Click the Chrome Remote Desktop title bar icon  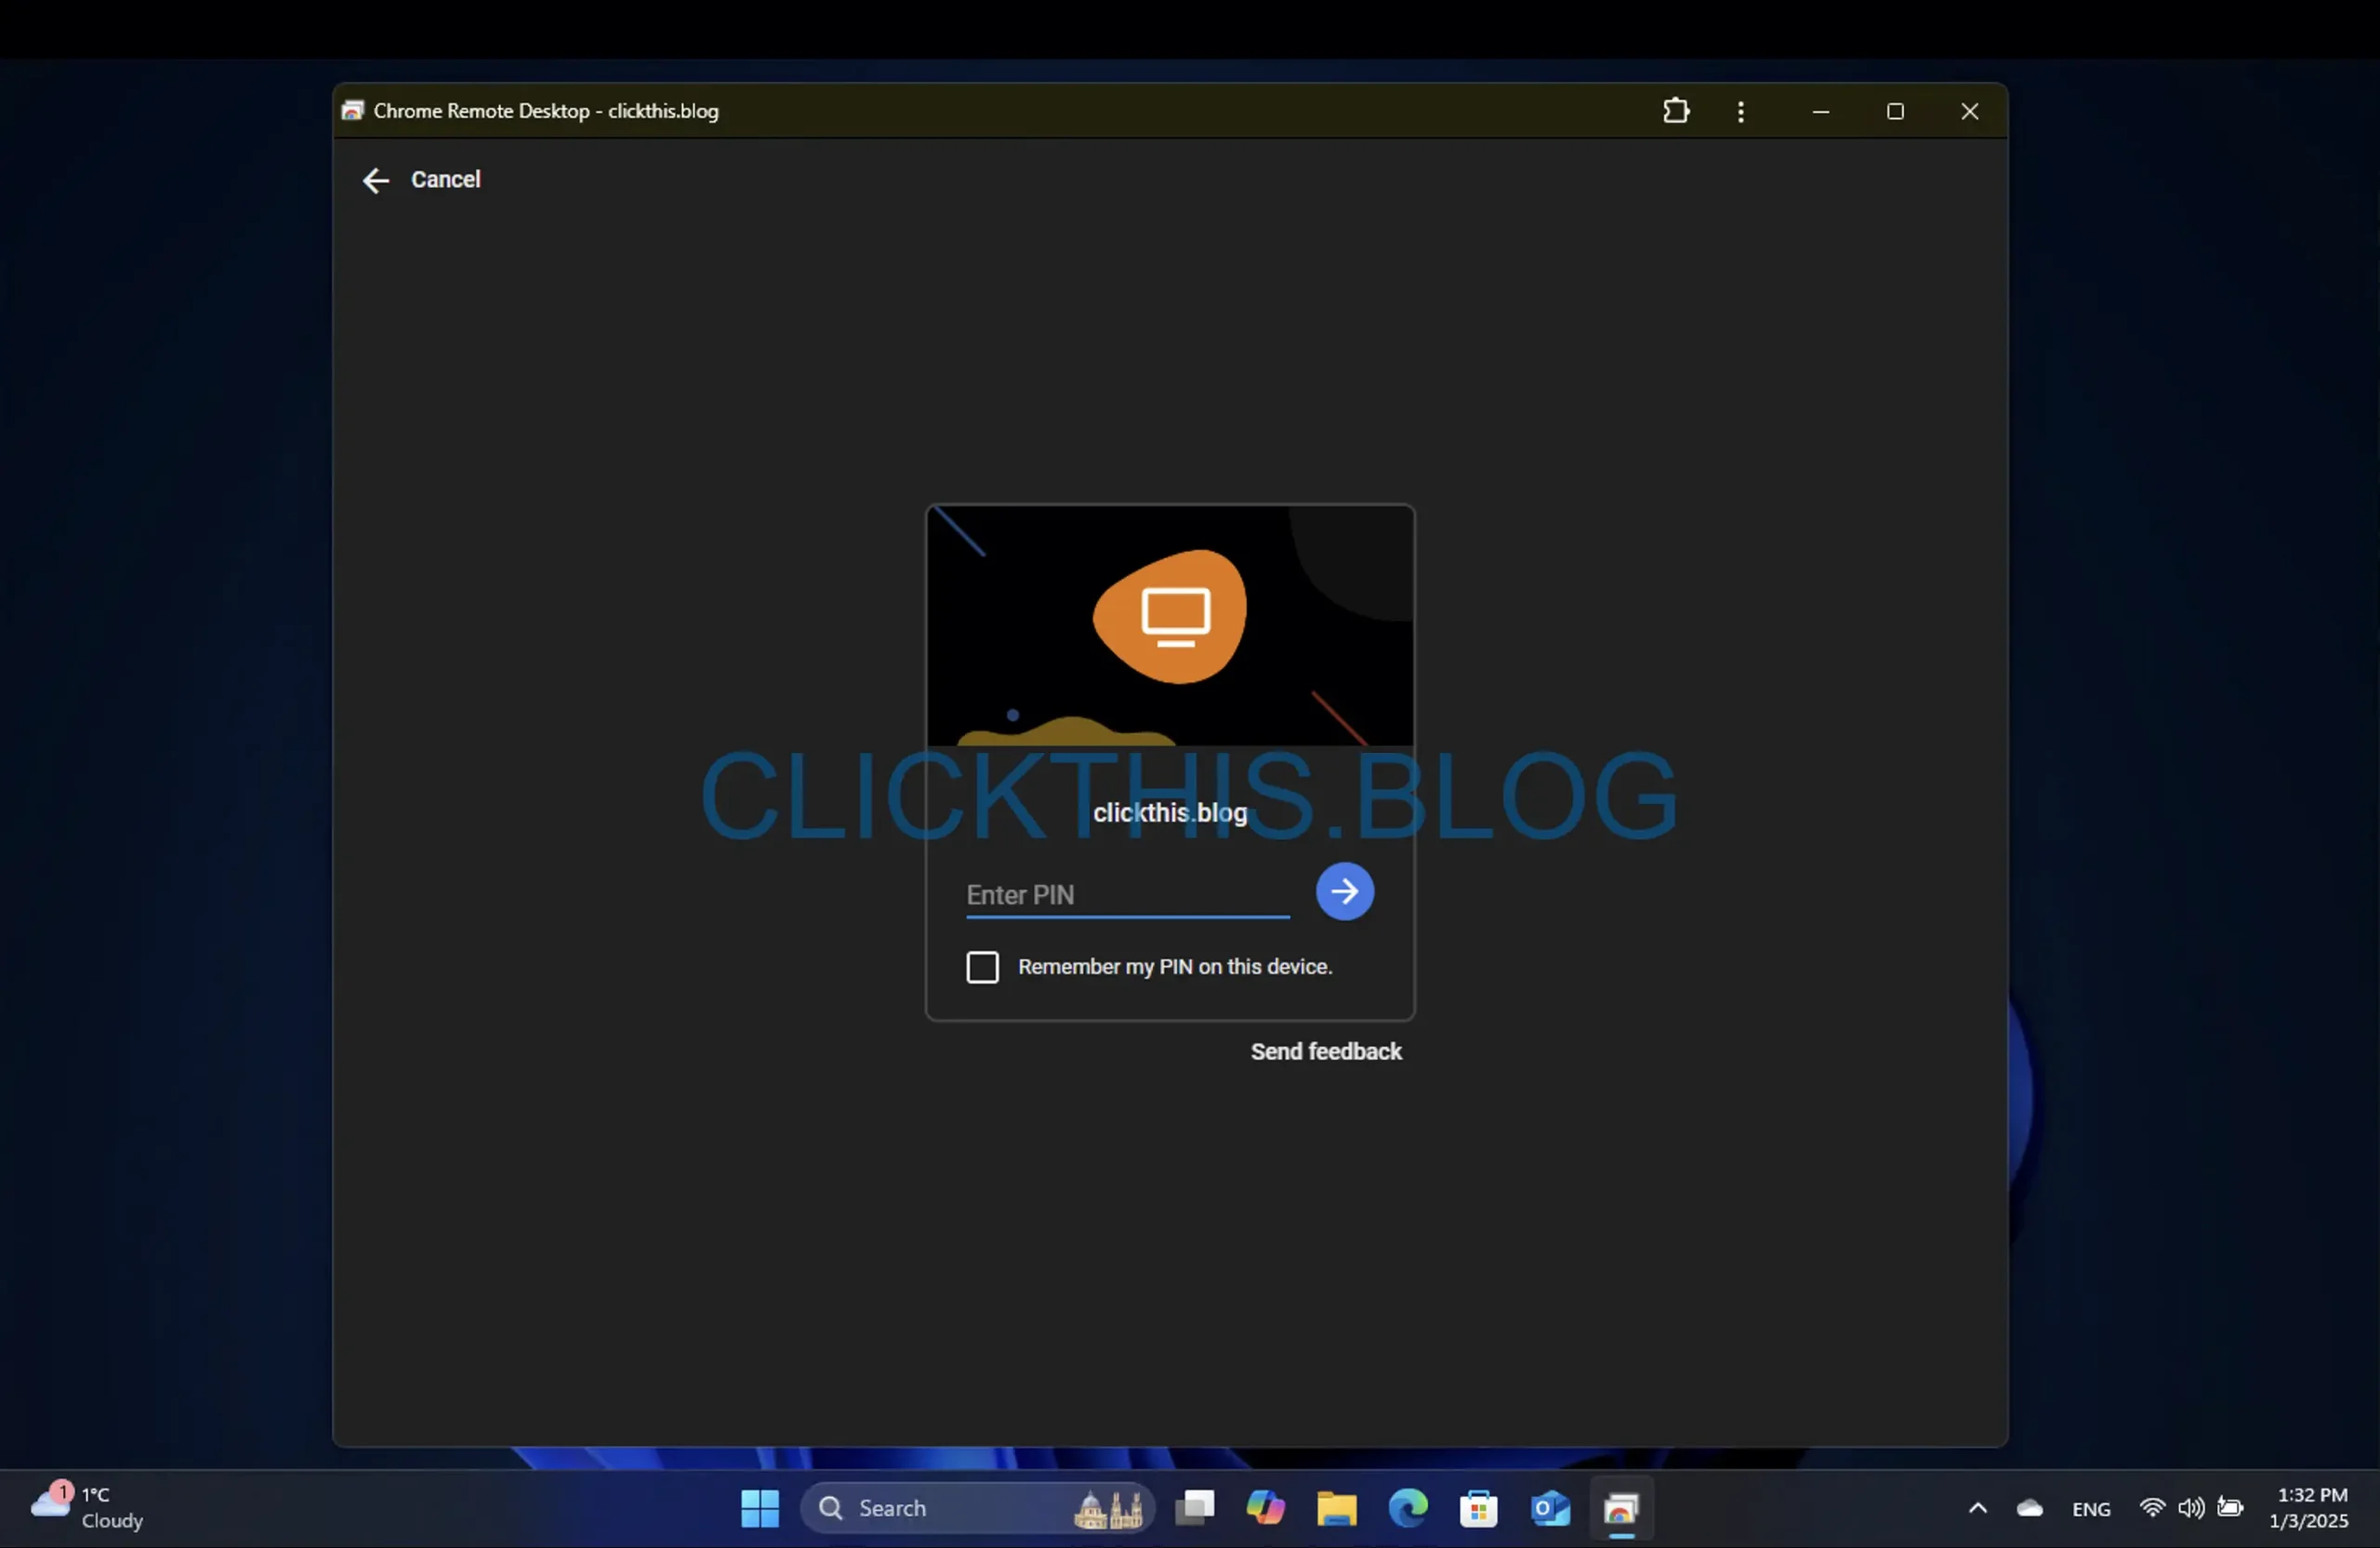click(x=352, y=110)
